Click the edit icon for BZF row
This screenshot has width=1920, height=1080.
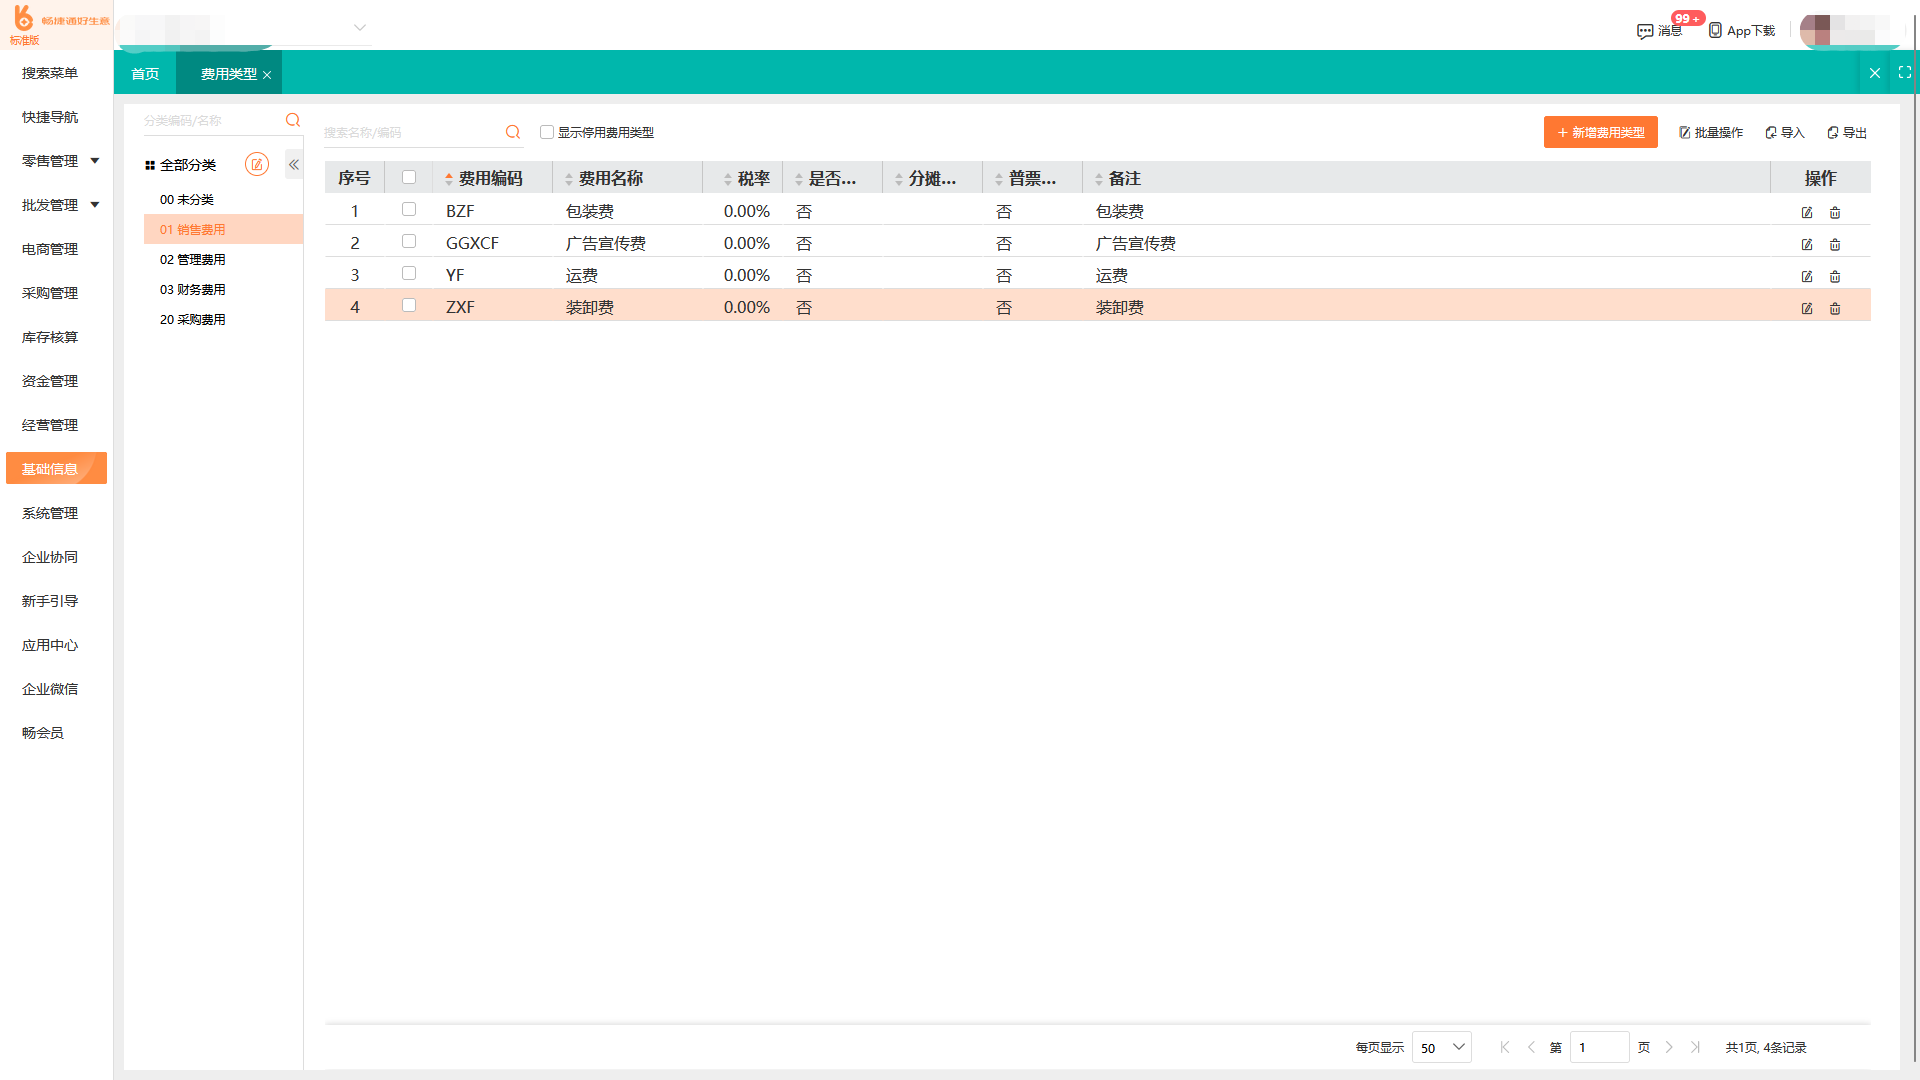1807,212
